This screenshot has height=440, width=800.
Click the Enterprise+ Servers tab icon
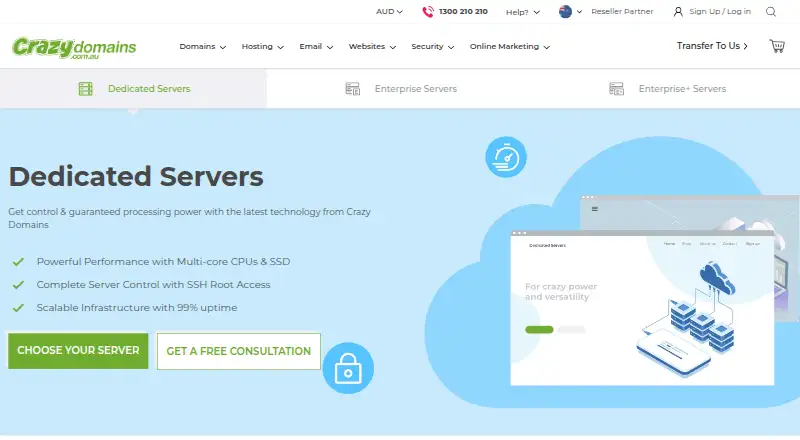(616, 89)
